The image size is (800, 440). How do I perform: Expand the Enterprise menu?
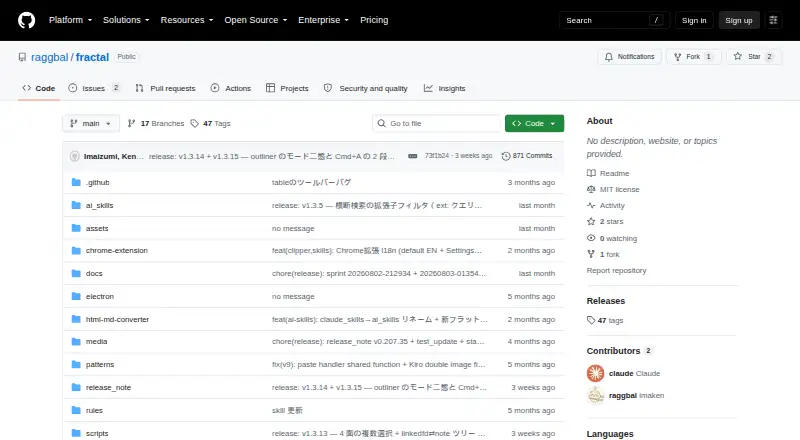323,20
